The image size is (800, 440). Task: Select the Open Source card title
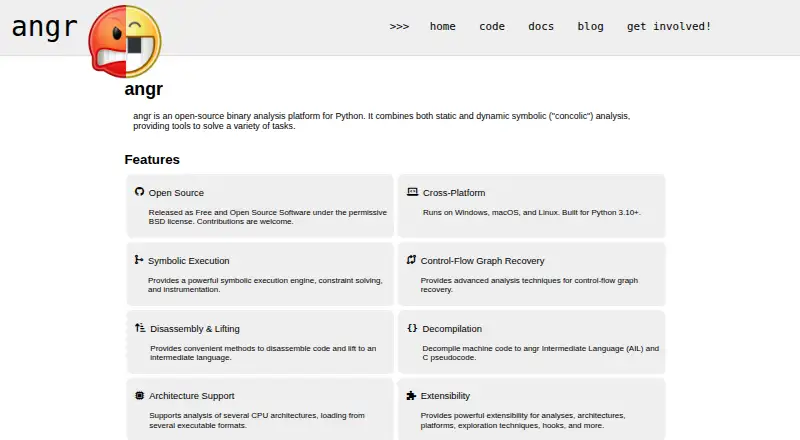pyautogui.click(x=176, y=193)
